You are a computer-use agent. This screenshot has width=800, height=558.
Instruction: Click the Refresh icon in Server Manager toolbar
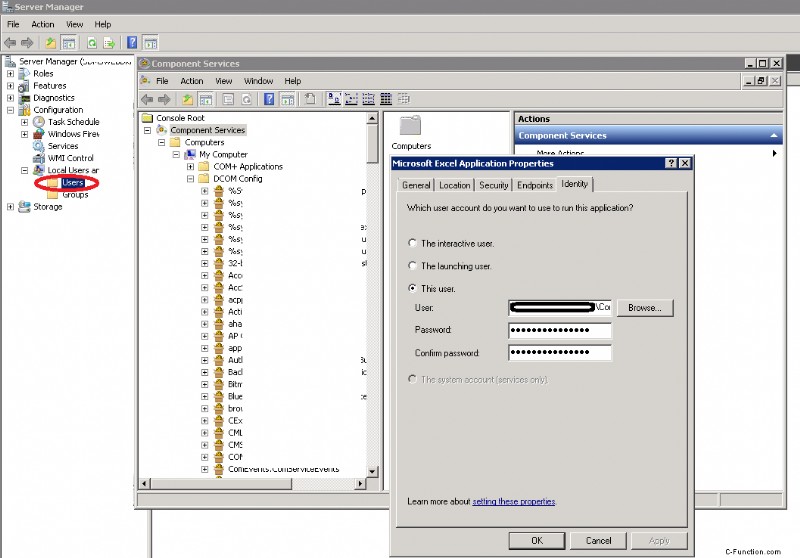coord(92,43)
